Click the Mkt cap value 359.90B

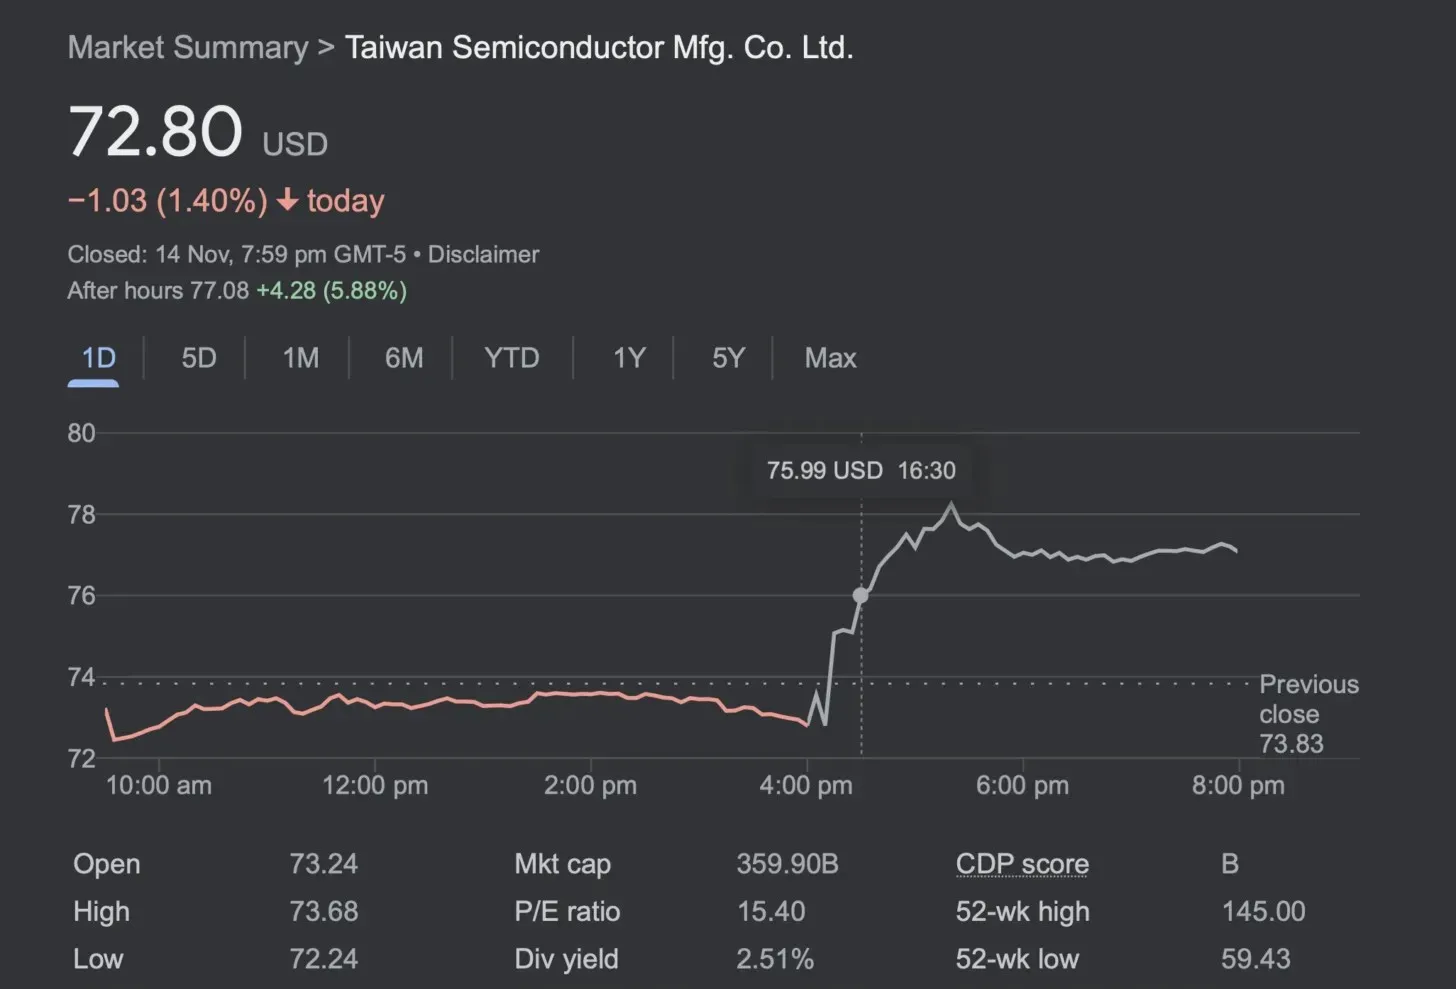(787, 864)
